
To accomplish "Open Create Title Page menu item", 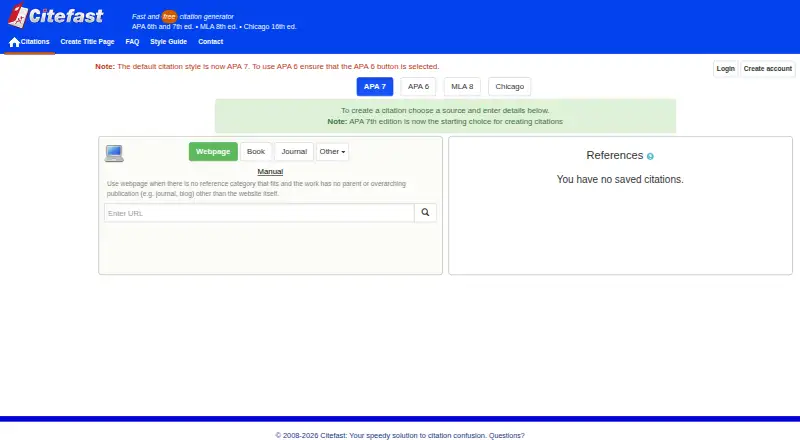I will 87,42.
